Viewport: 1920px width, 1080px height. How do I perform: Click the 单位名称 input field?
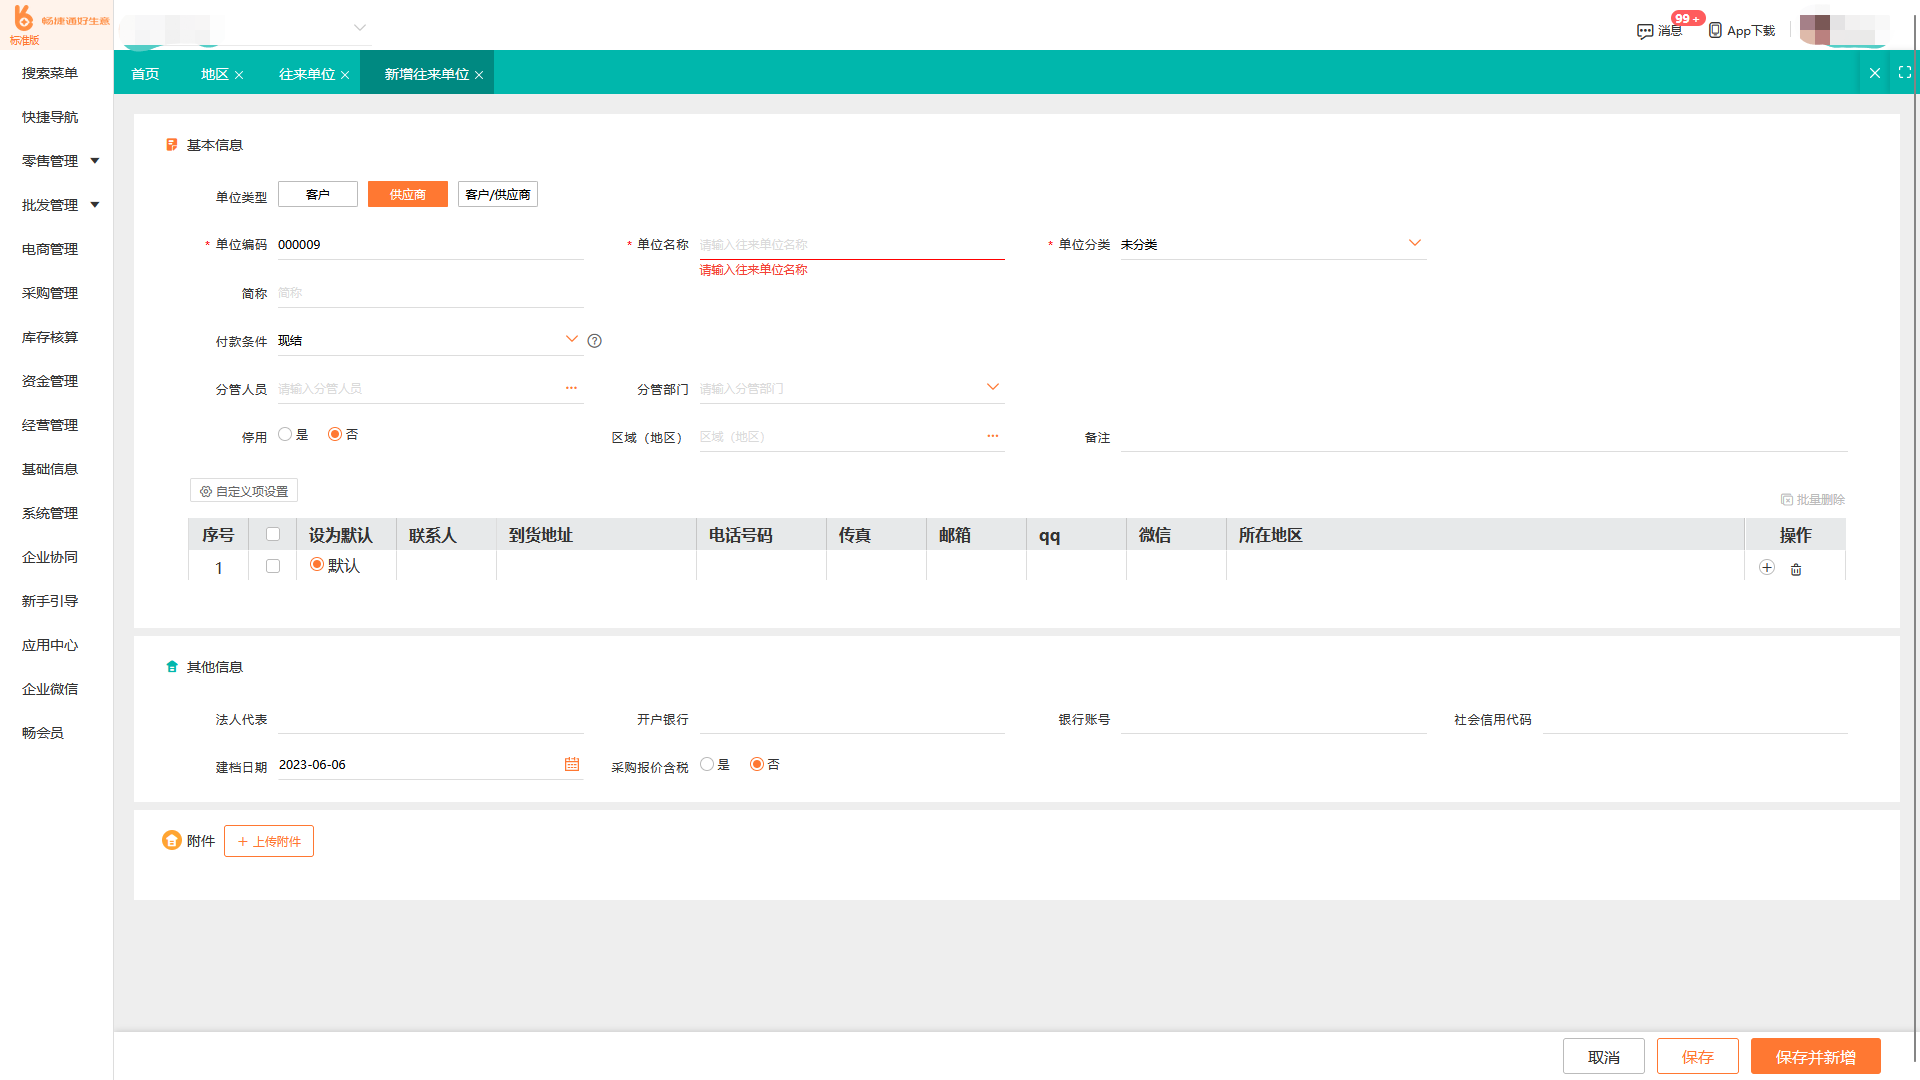point(851,244)
